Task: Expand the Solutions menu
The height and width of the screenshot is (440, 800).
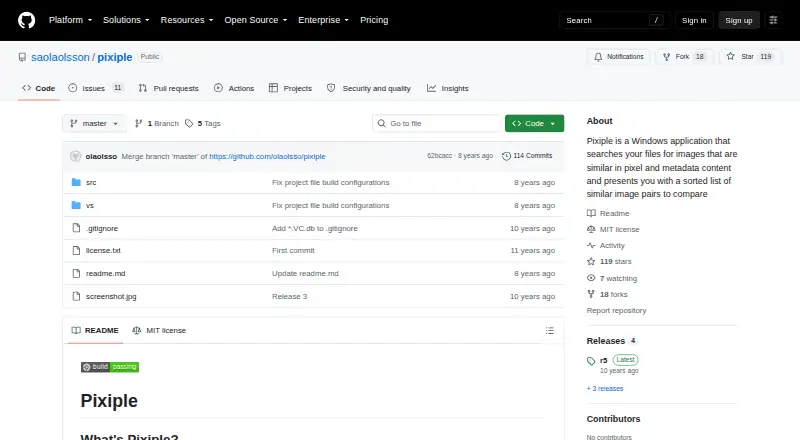Action: [126, 20]
